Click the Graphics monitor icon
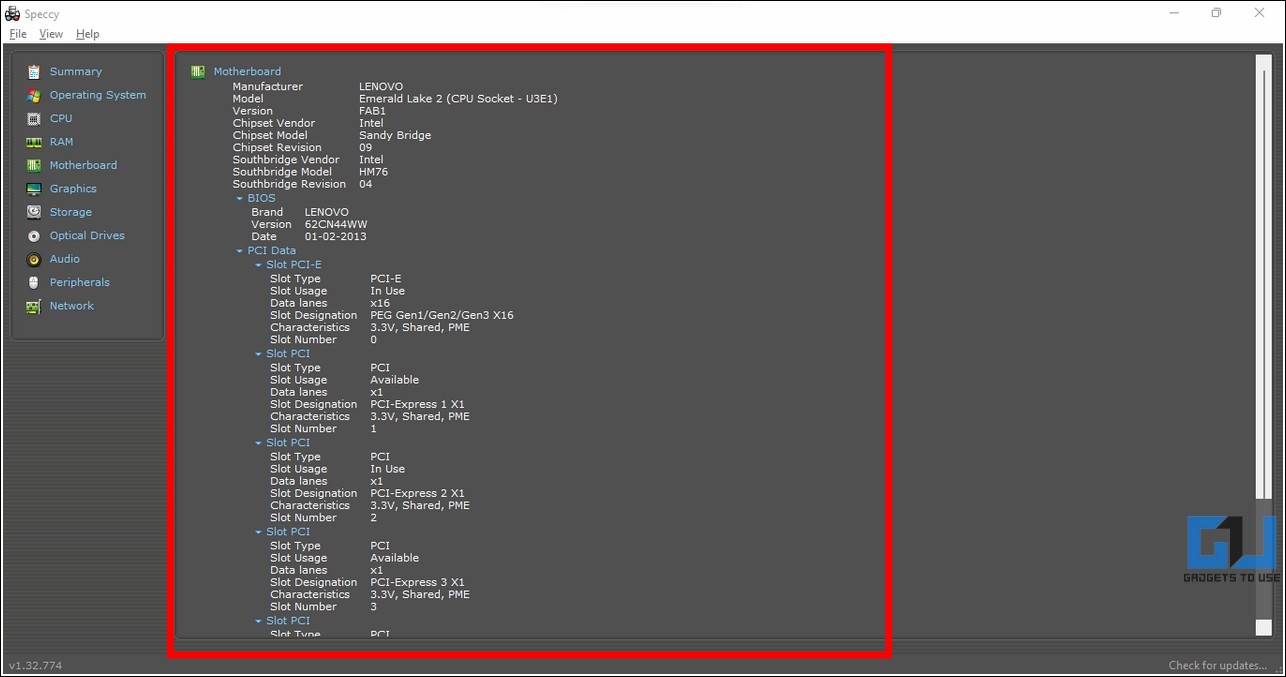This screenshot has width=1286, height=677. (x=34, y=189)
